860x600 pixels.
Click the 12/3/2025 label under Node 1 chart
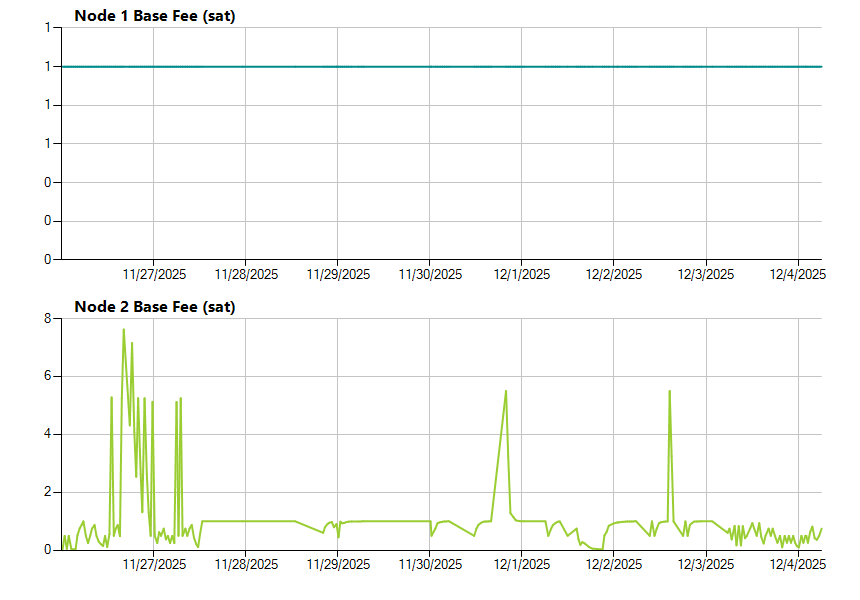click(706, 274)
